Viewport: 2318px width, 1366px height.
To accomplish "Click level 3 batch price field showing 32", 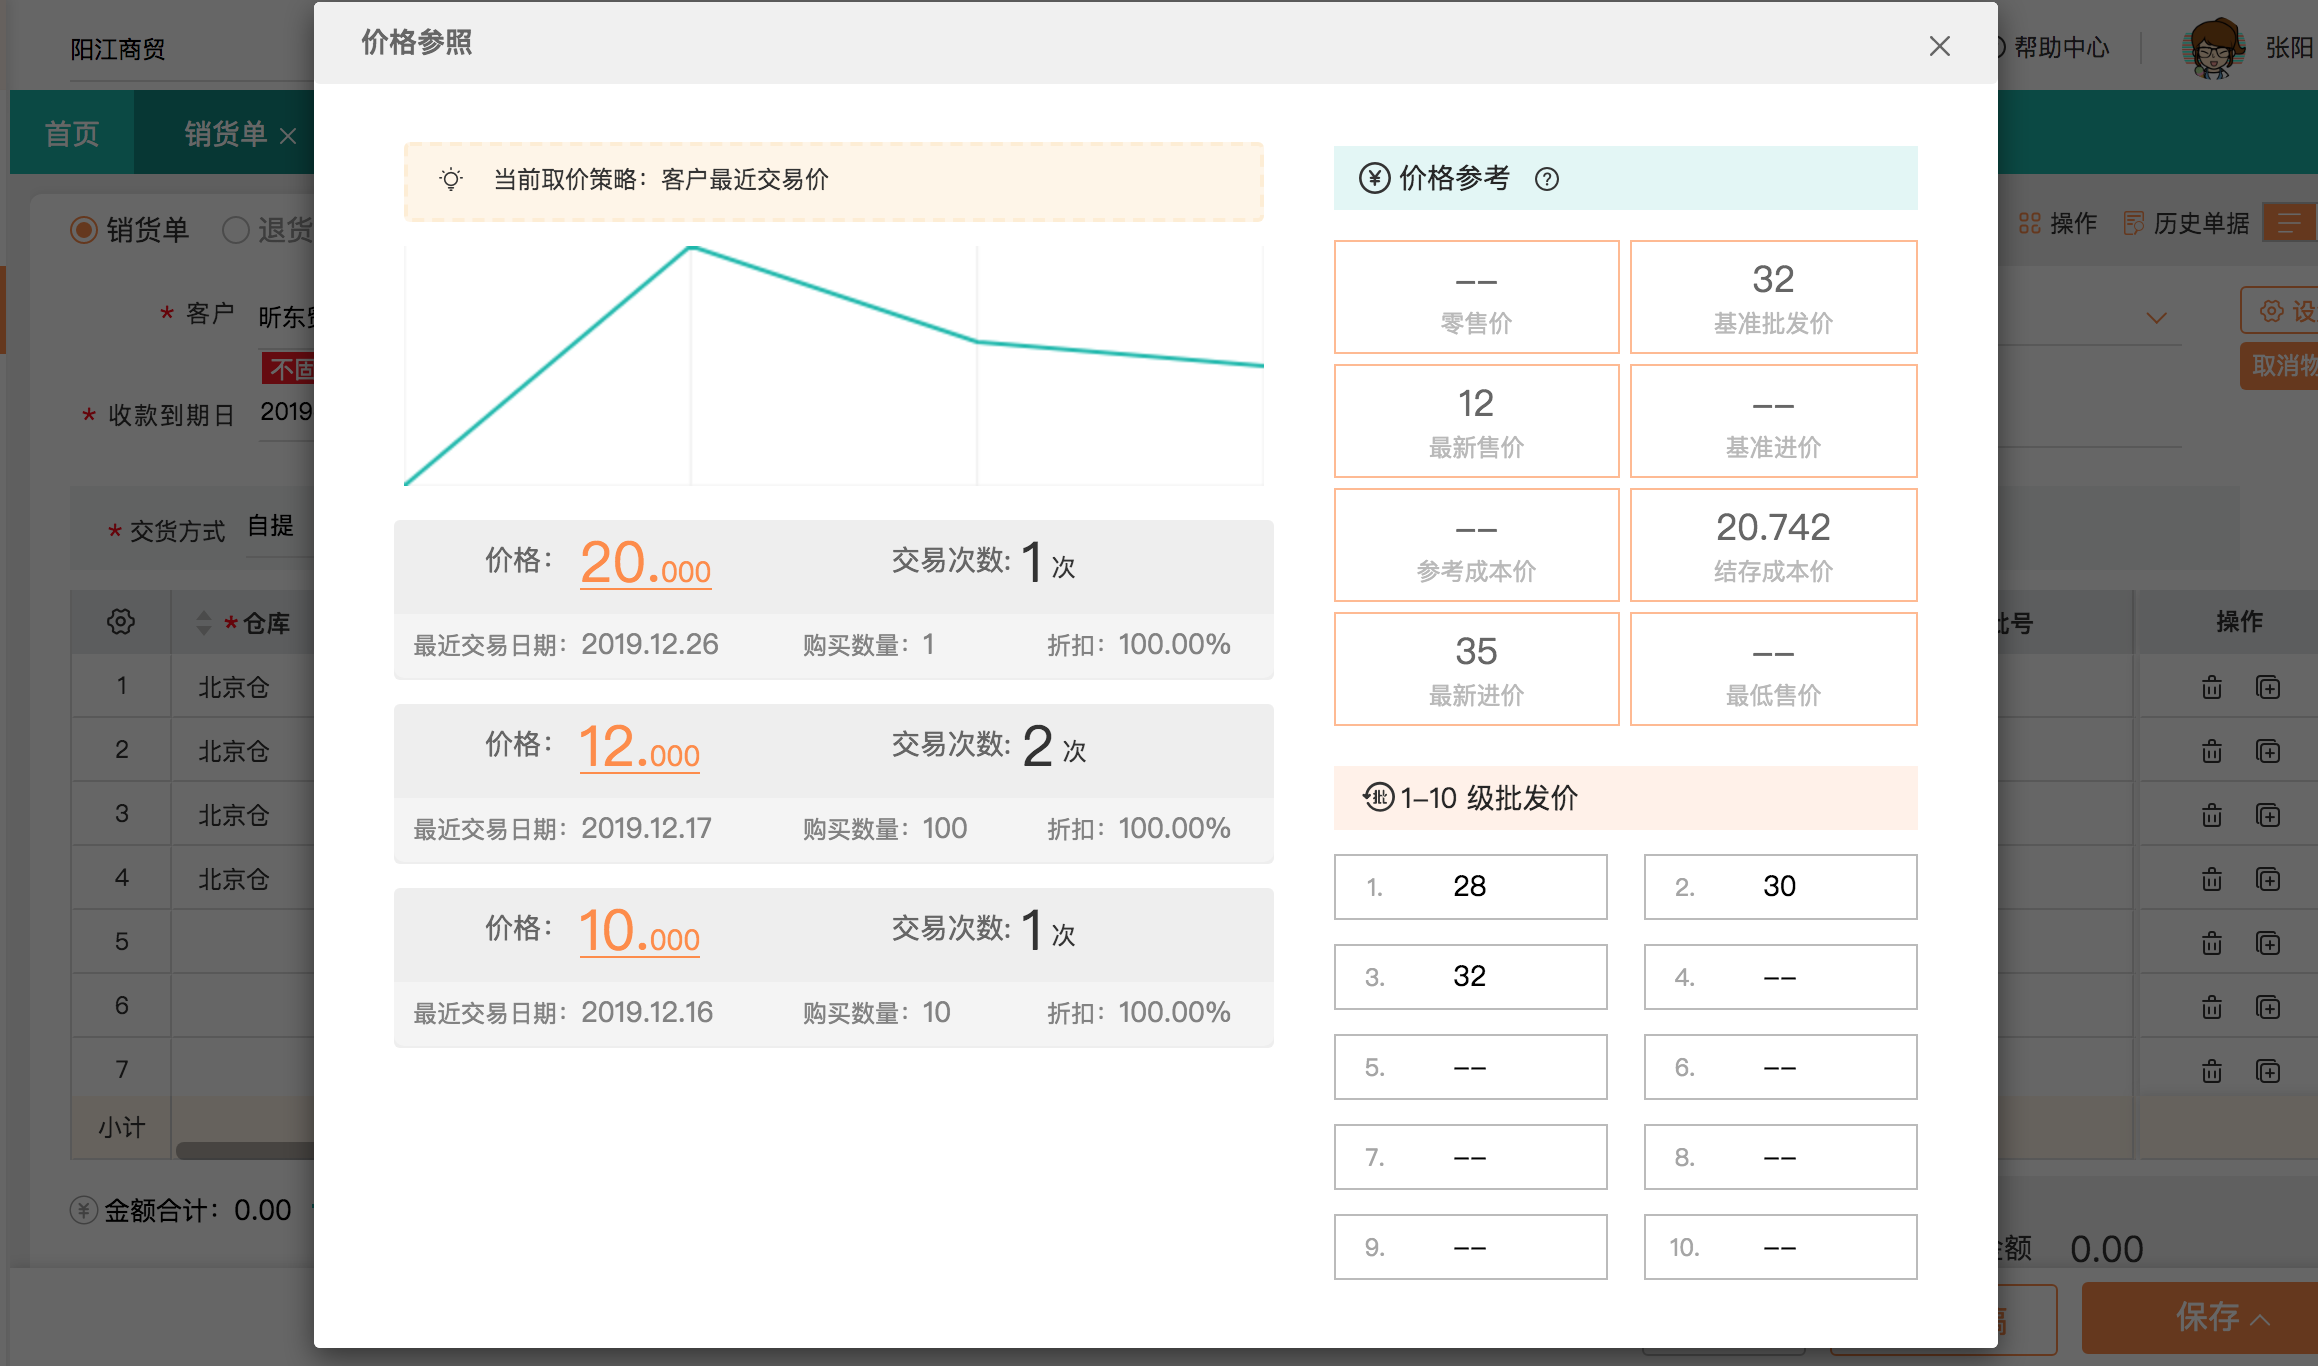I will (x=1469, y=976).
